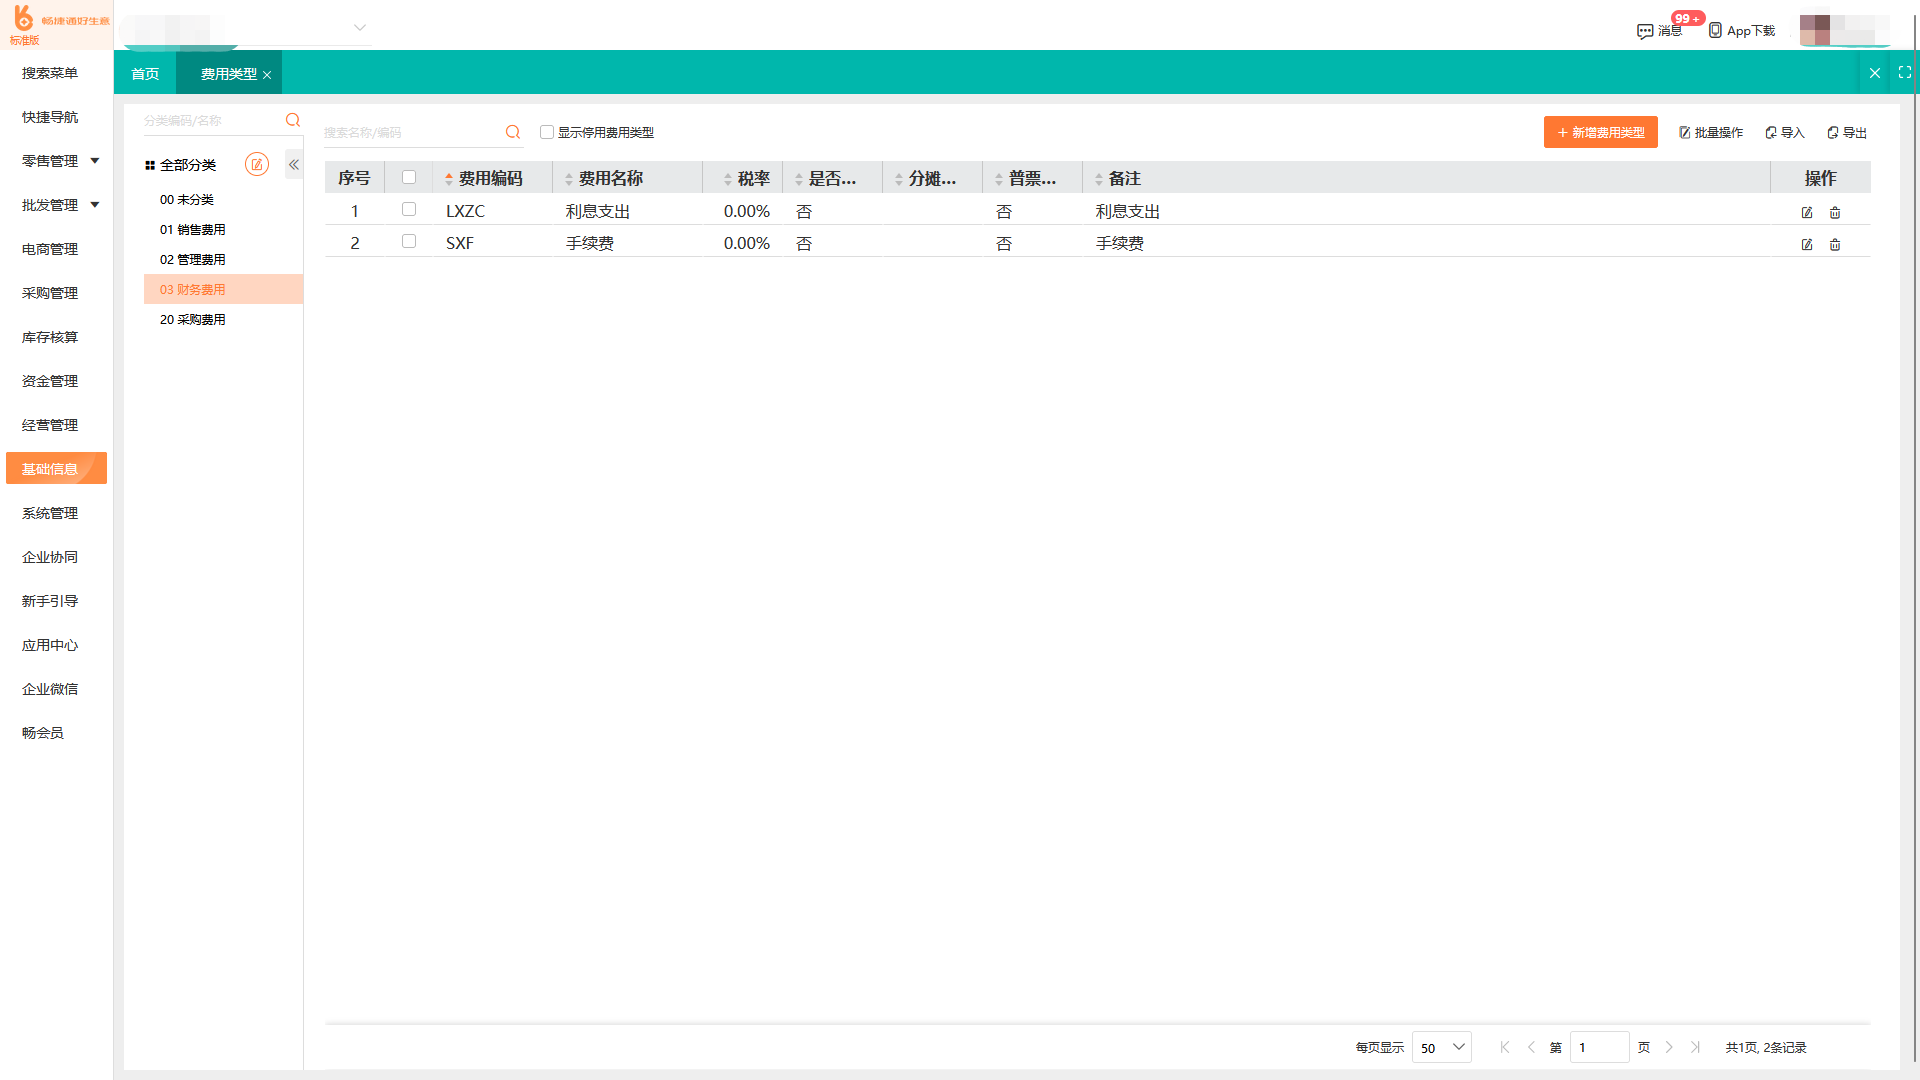The width and height of the screenshot is (1920, 1080).
Task: Click 导出 button
Action: pyautogui.click(x=1847, y=131)
